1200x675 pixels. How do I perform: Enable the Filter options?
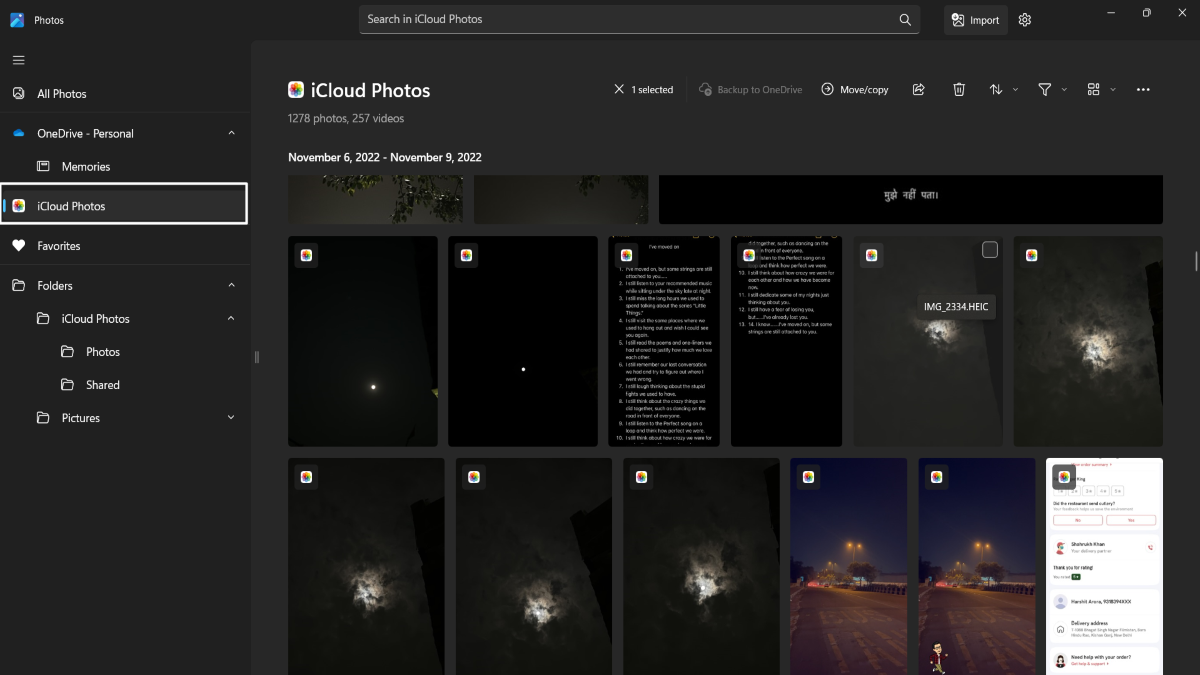click(x=1045, y=89)
